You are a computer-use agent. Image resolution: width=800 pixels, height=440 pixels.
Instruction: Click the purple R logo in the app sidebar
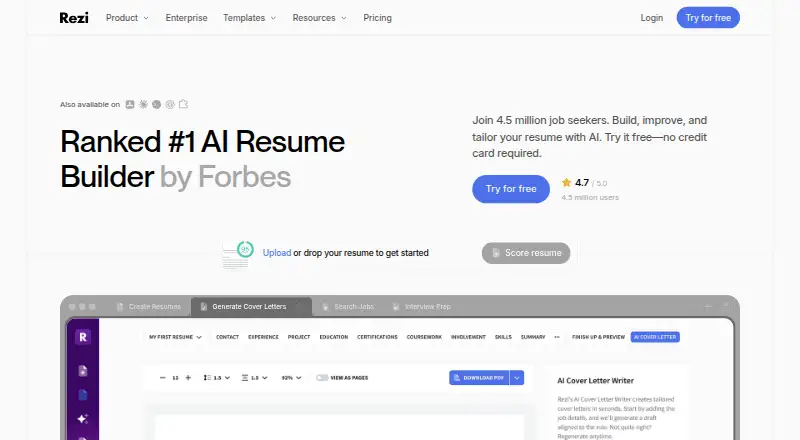(x=83, y=337)
